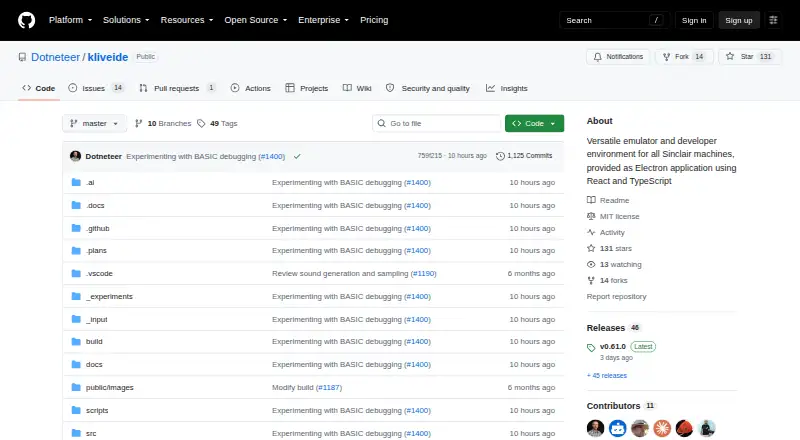Open the docs folder
The image size is (800, 440).
(94, 364)
